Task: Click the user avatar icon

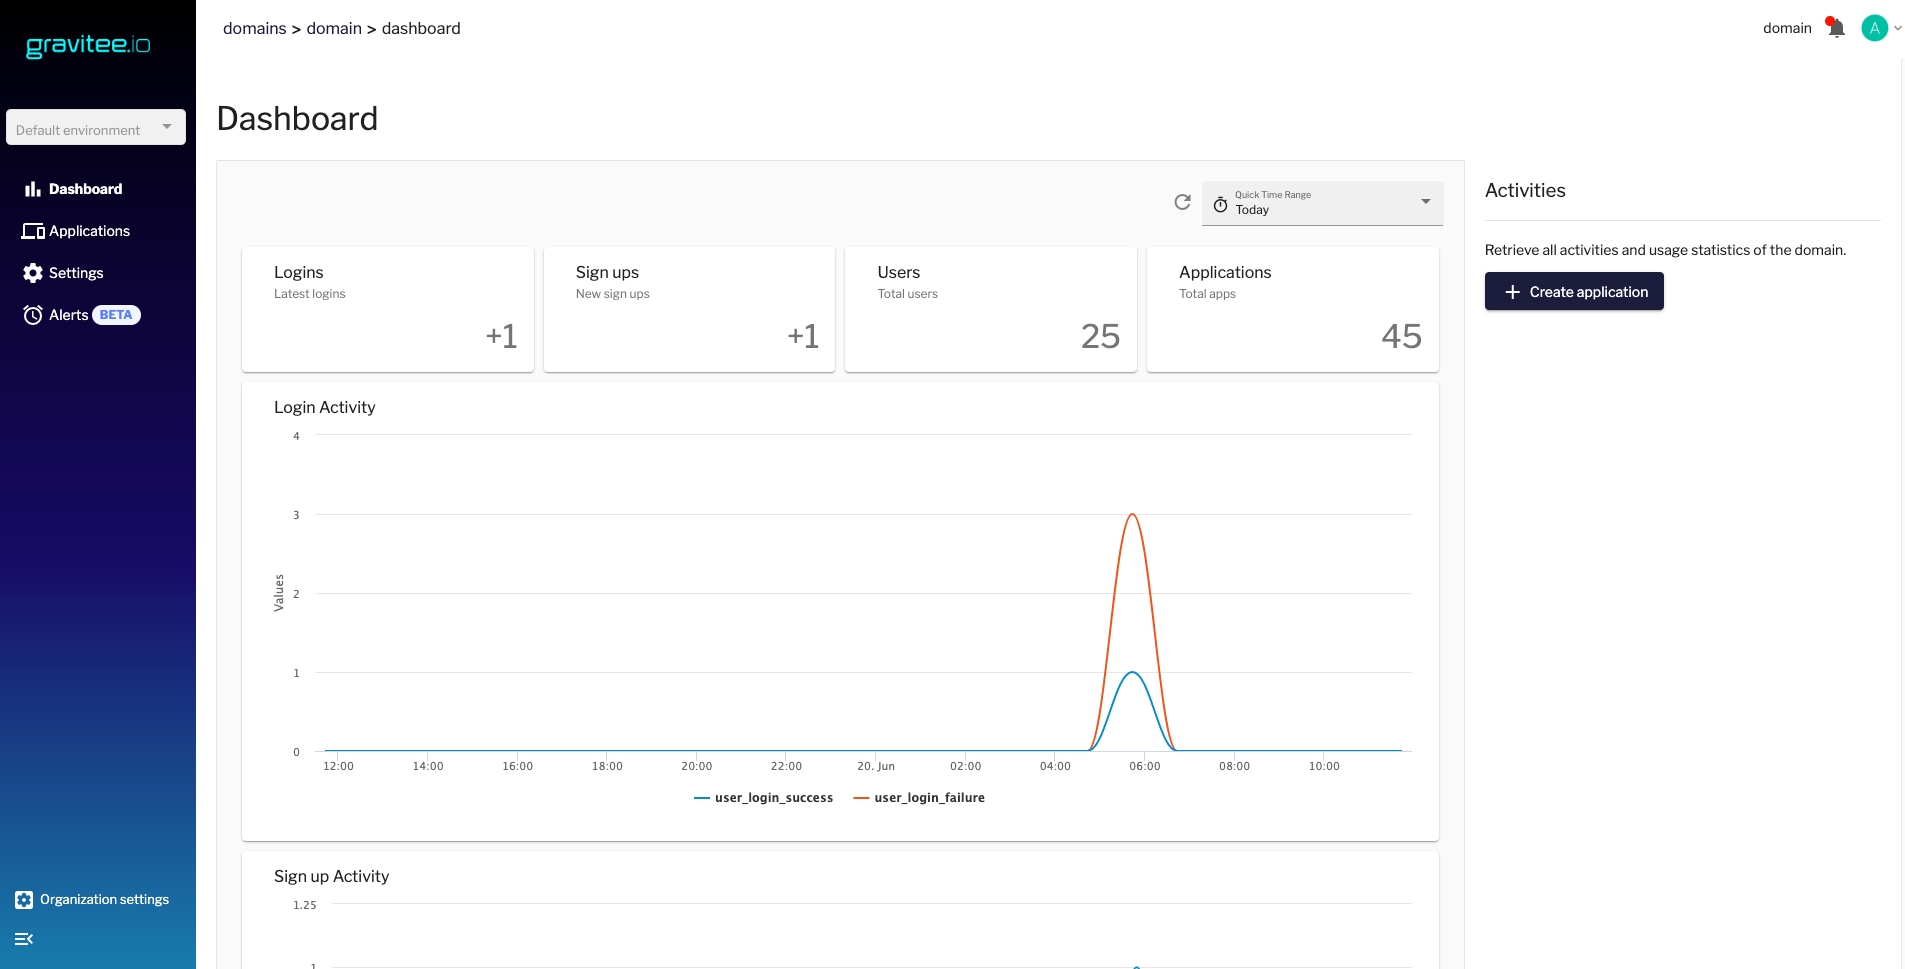Action: coord(1874,28)
